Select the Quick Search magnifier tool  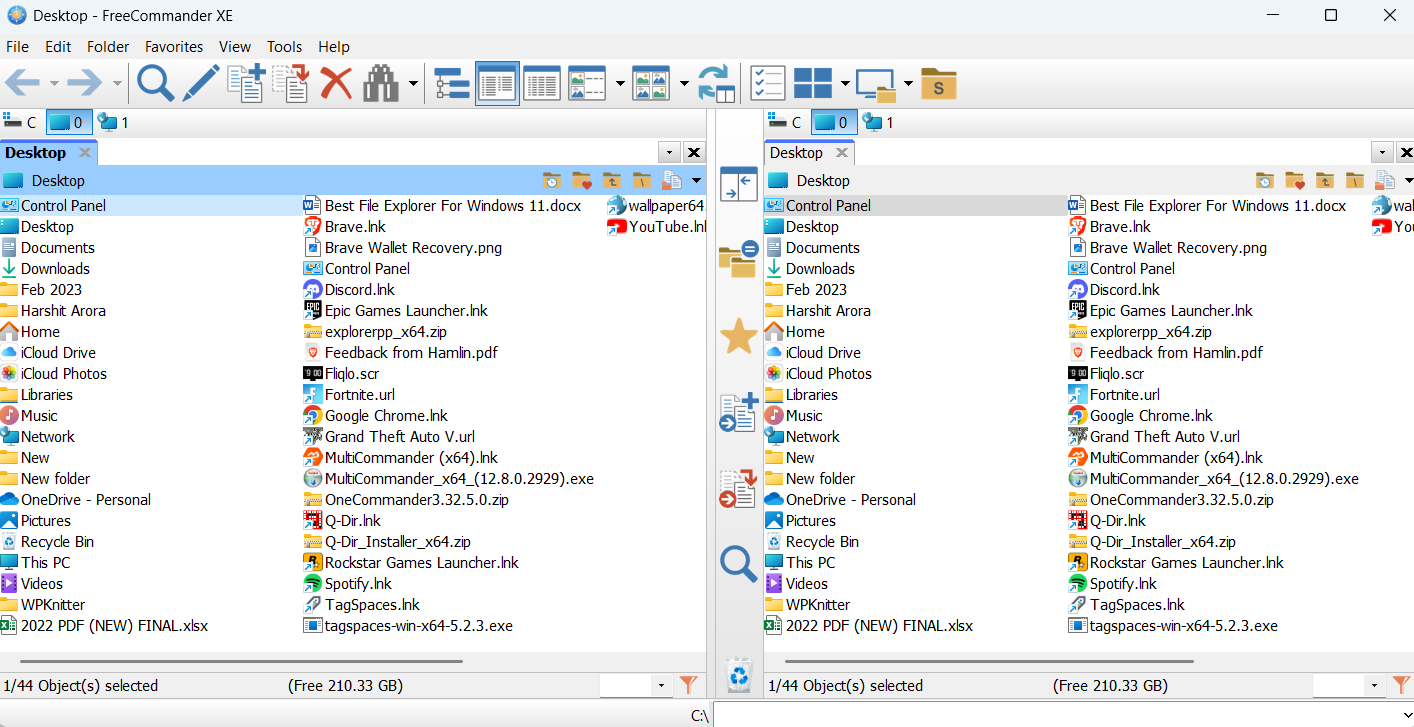(x=155, y=83)
